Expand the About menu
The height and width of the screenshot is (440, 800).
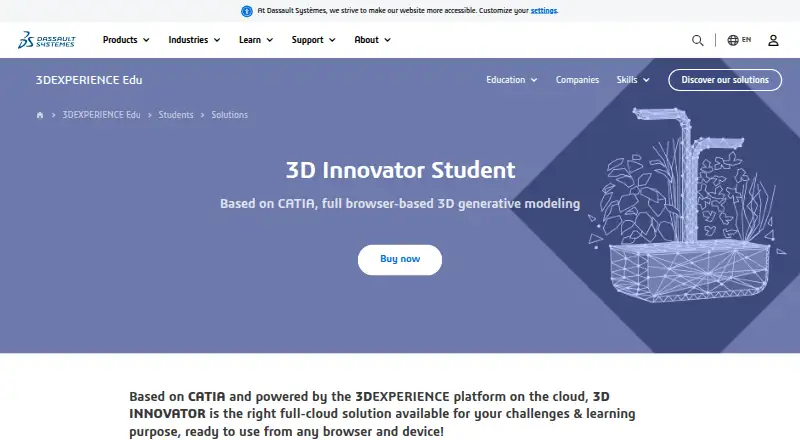pos(372,40)
